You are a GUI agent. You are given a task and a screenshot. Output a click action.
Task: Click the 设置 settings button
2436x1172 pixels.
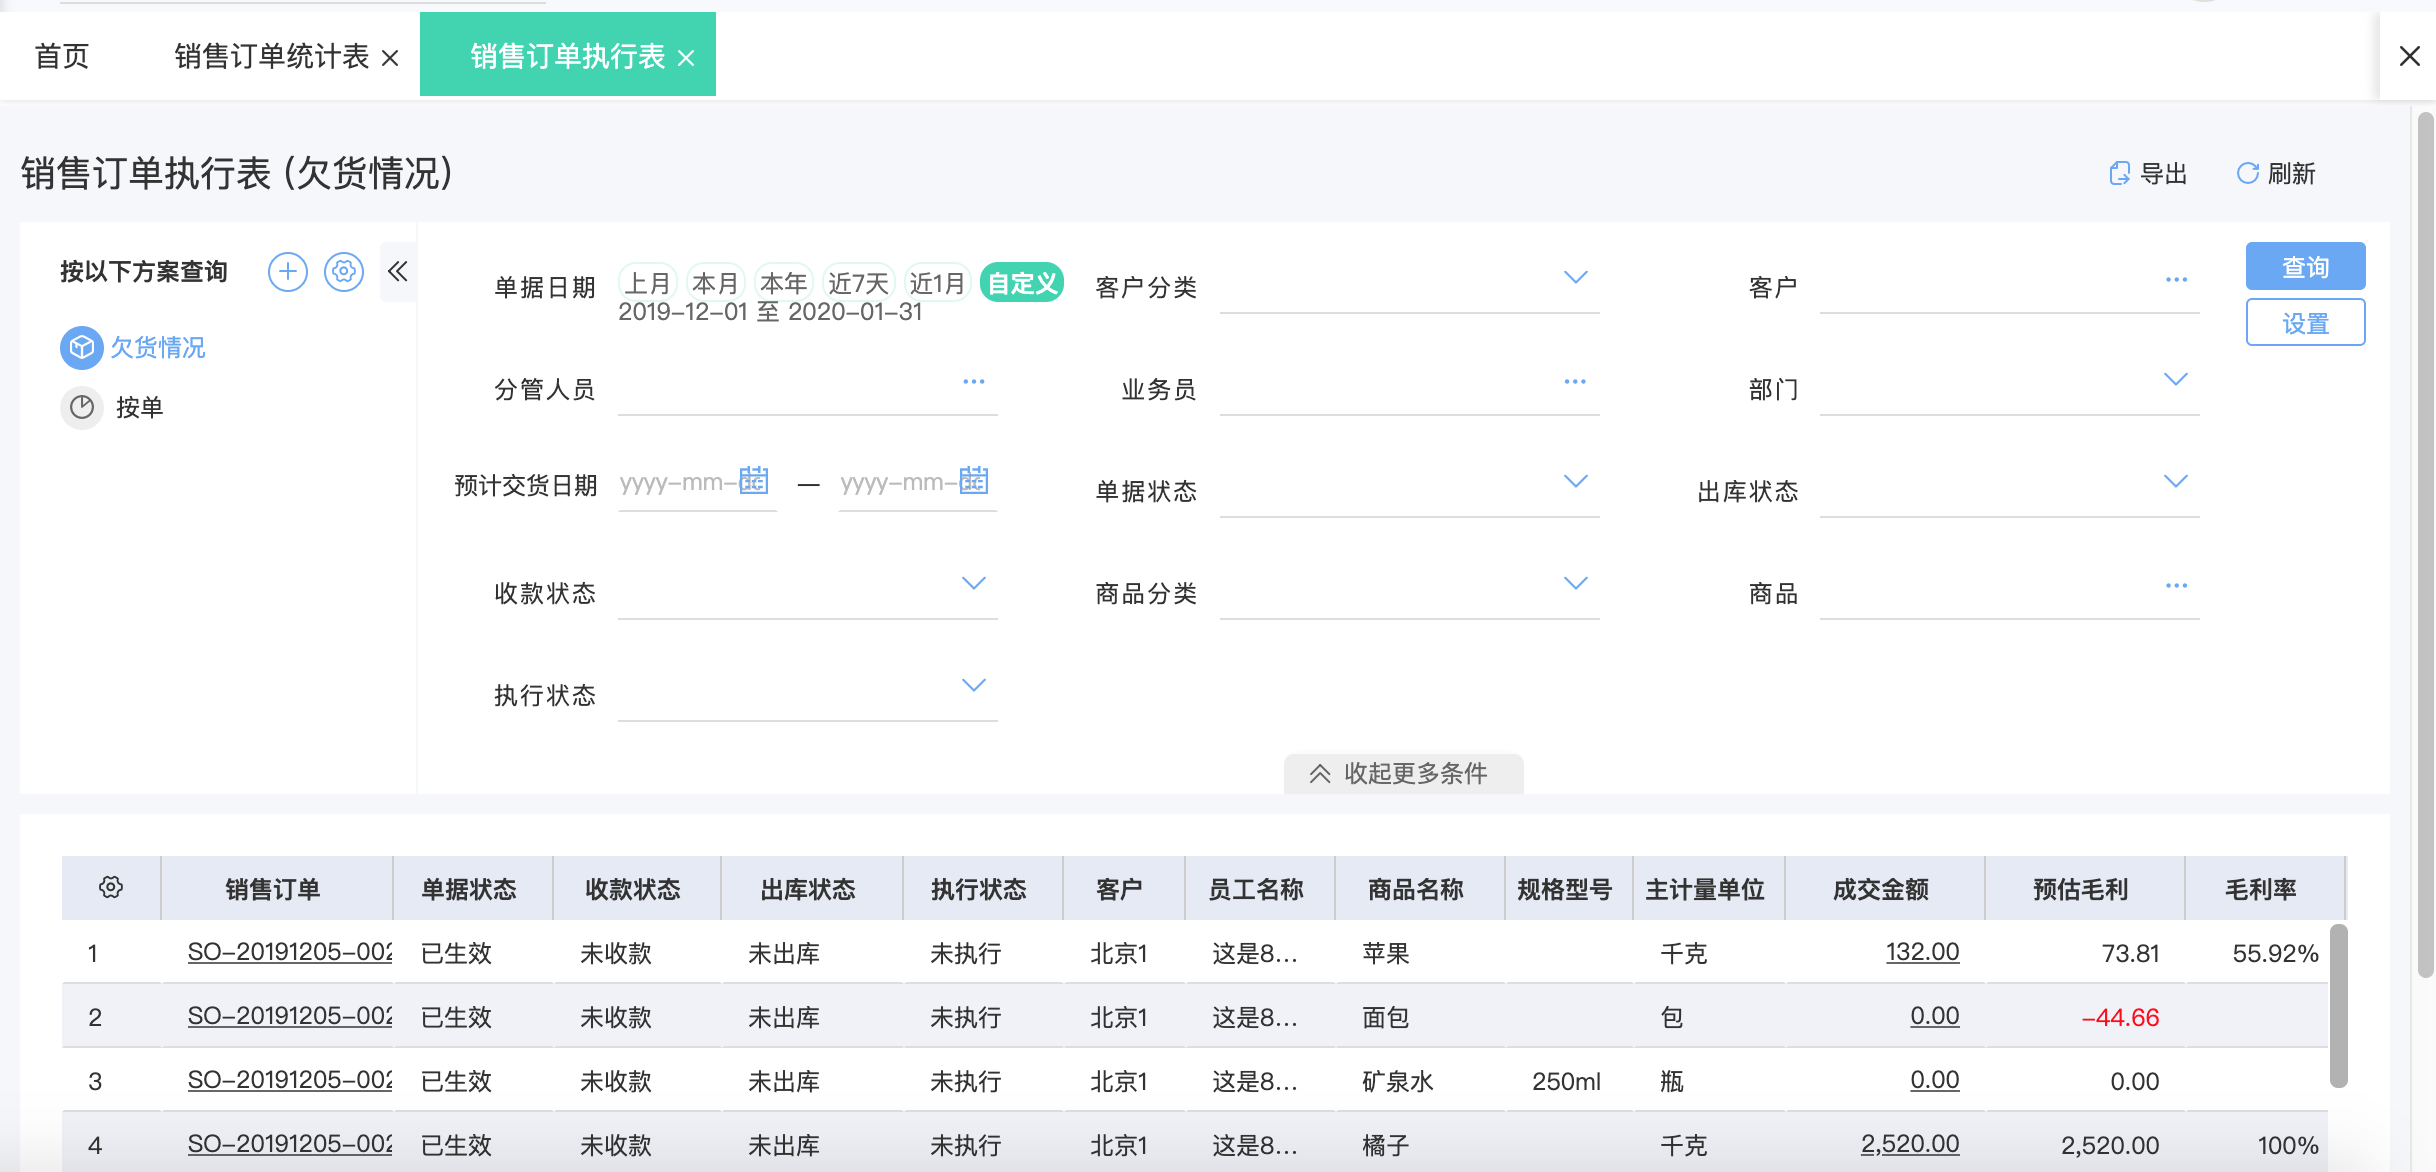[x=2307, y=322]
